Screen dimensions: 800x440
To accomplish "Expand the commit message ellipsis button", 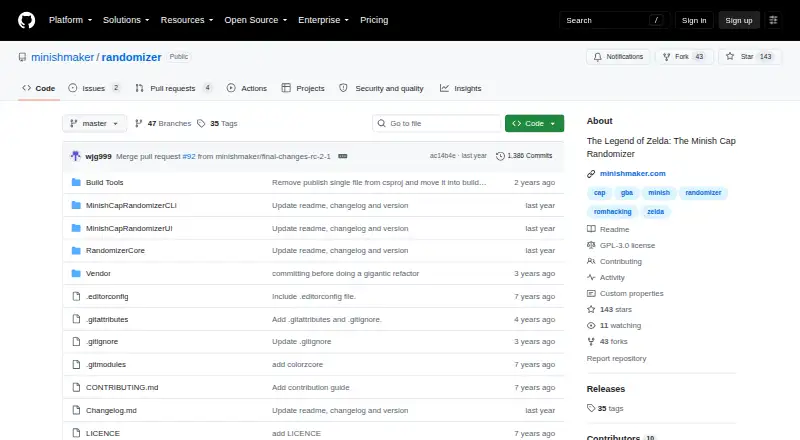I will [x=343, y=156].
